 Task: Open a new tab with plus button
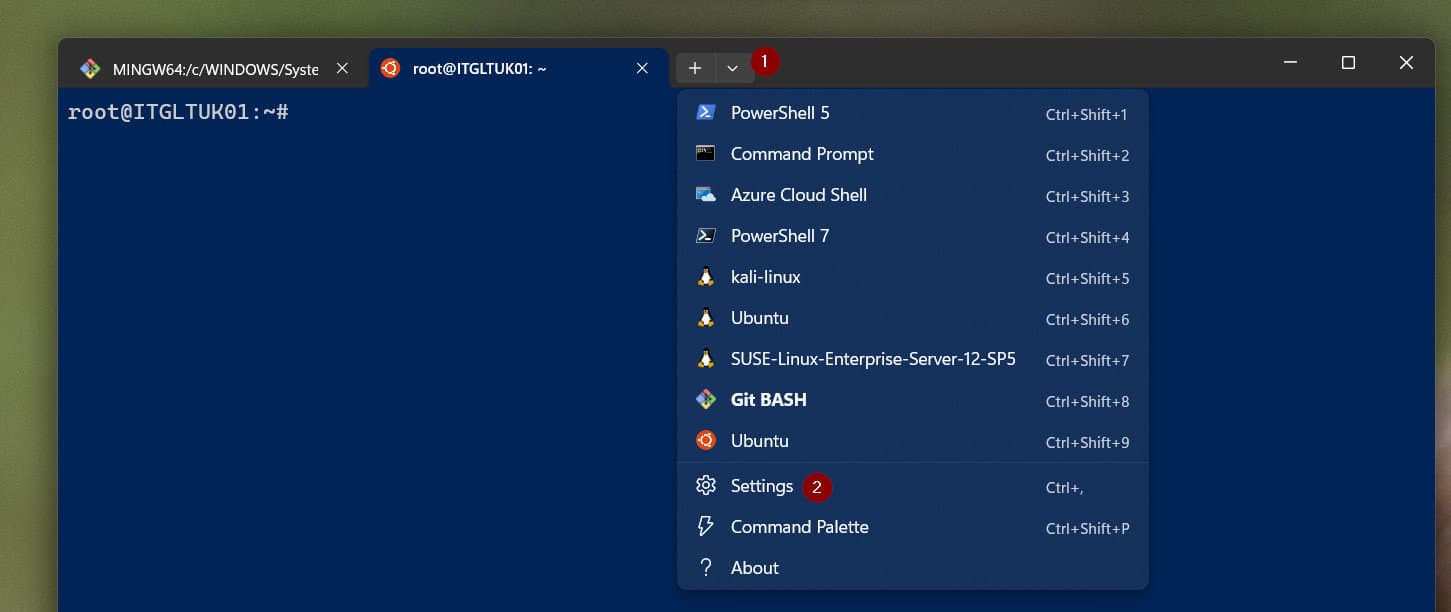(695, 68)
